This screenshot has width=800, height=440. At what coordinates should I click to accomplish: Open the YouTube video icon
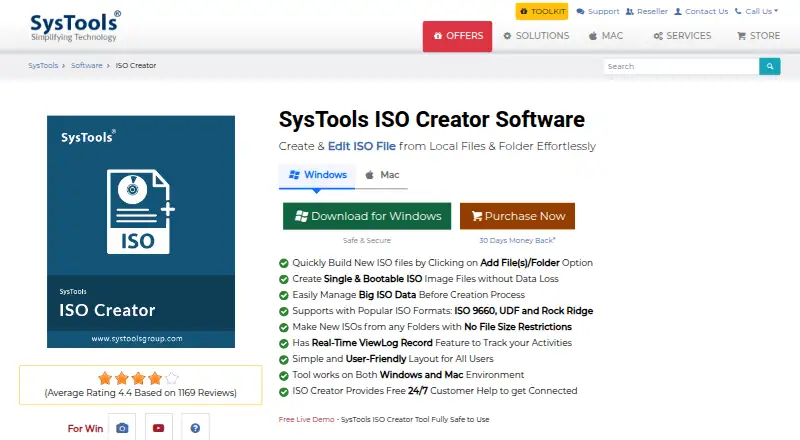click(159, 428)
